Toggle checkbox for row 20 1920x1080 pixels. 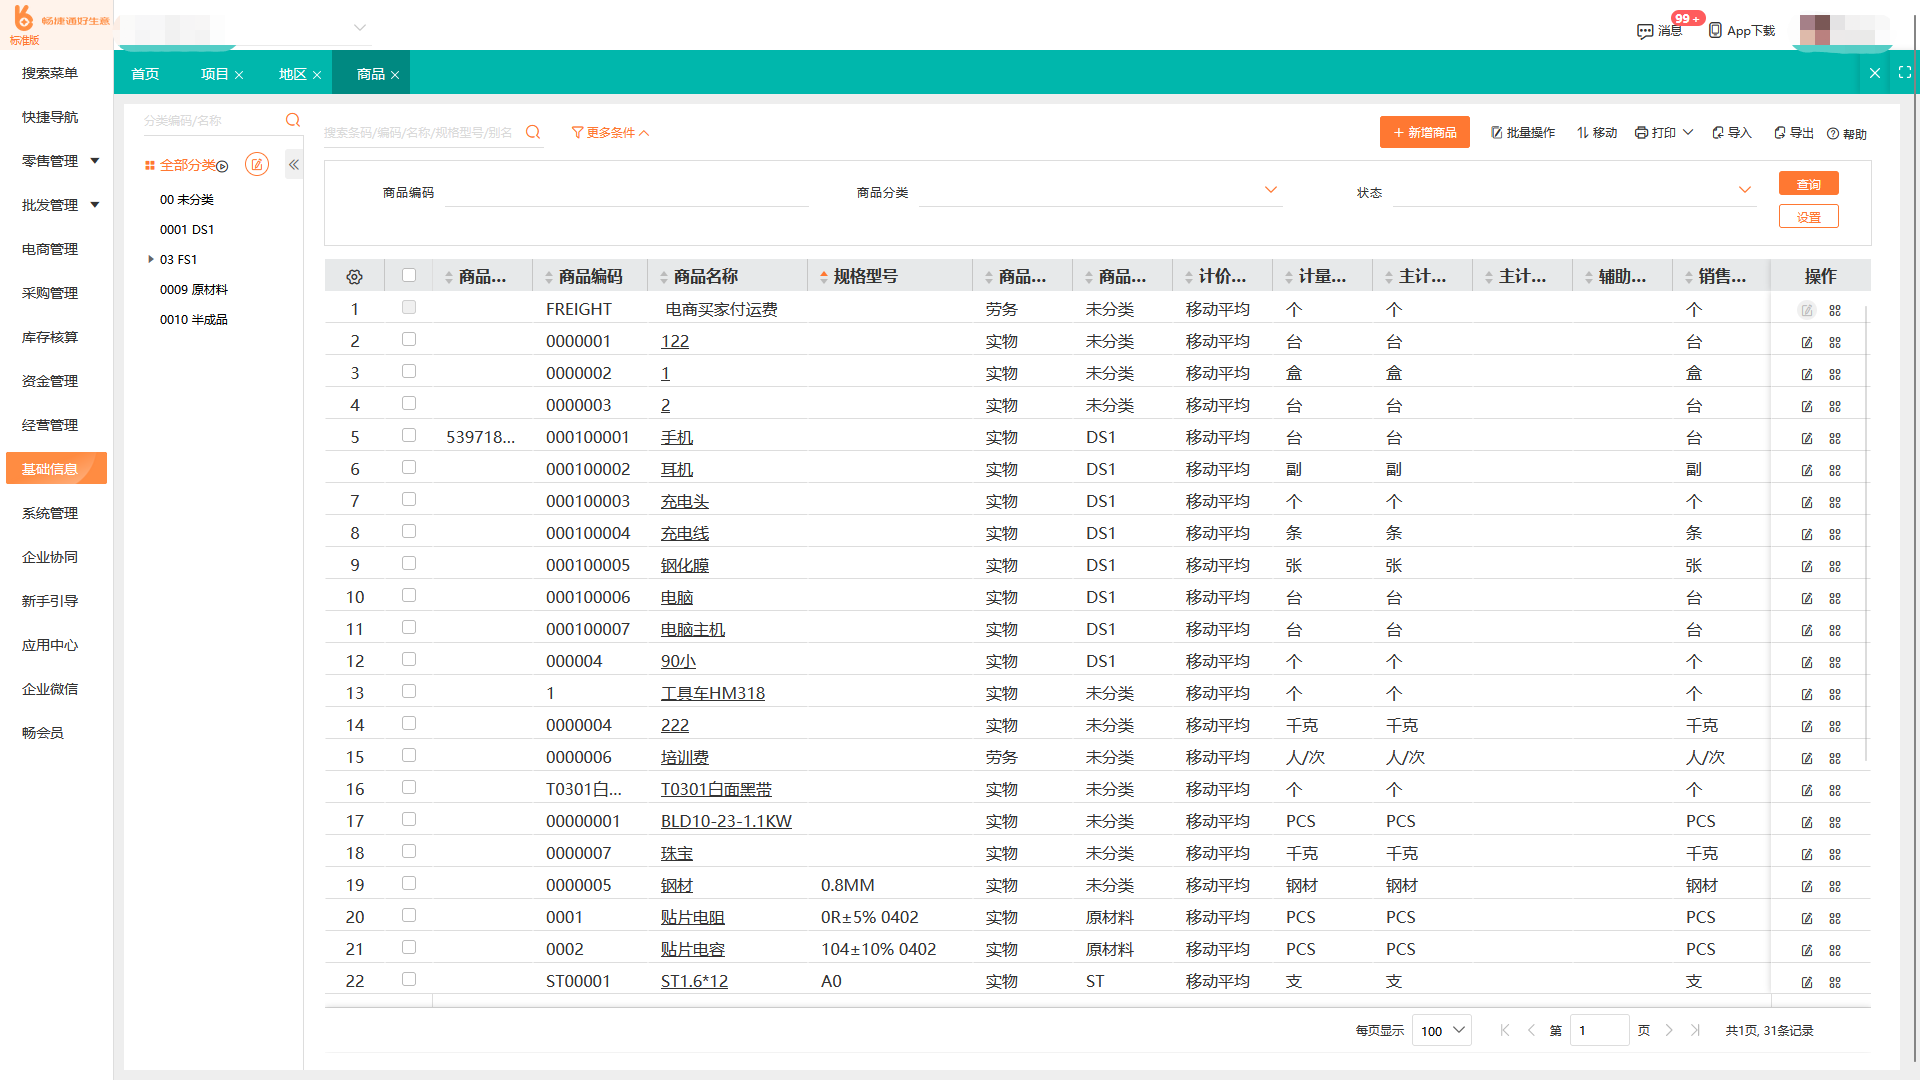click(x=411, y=915)
